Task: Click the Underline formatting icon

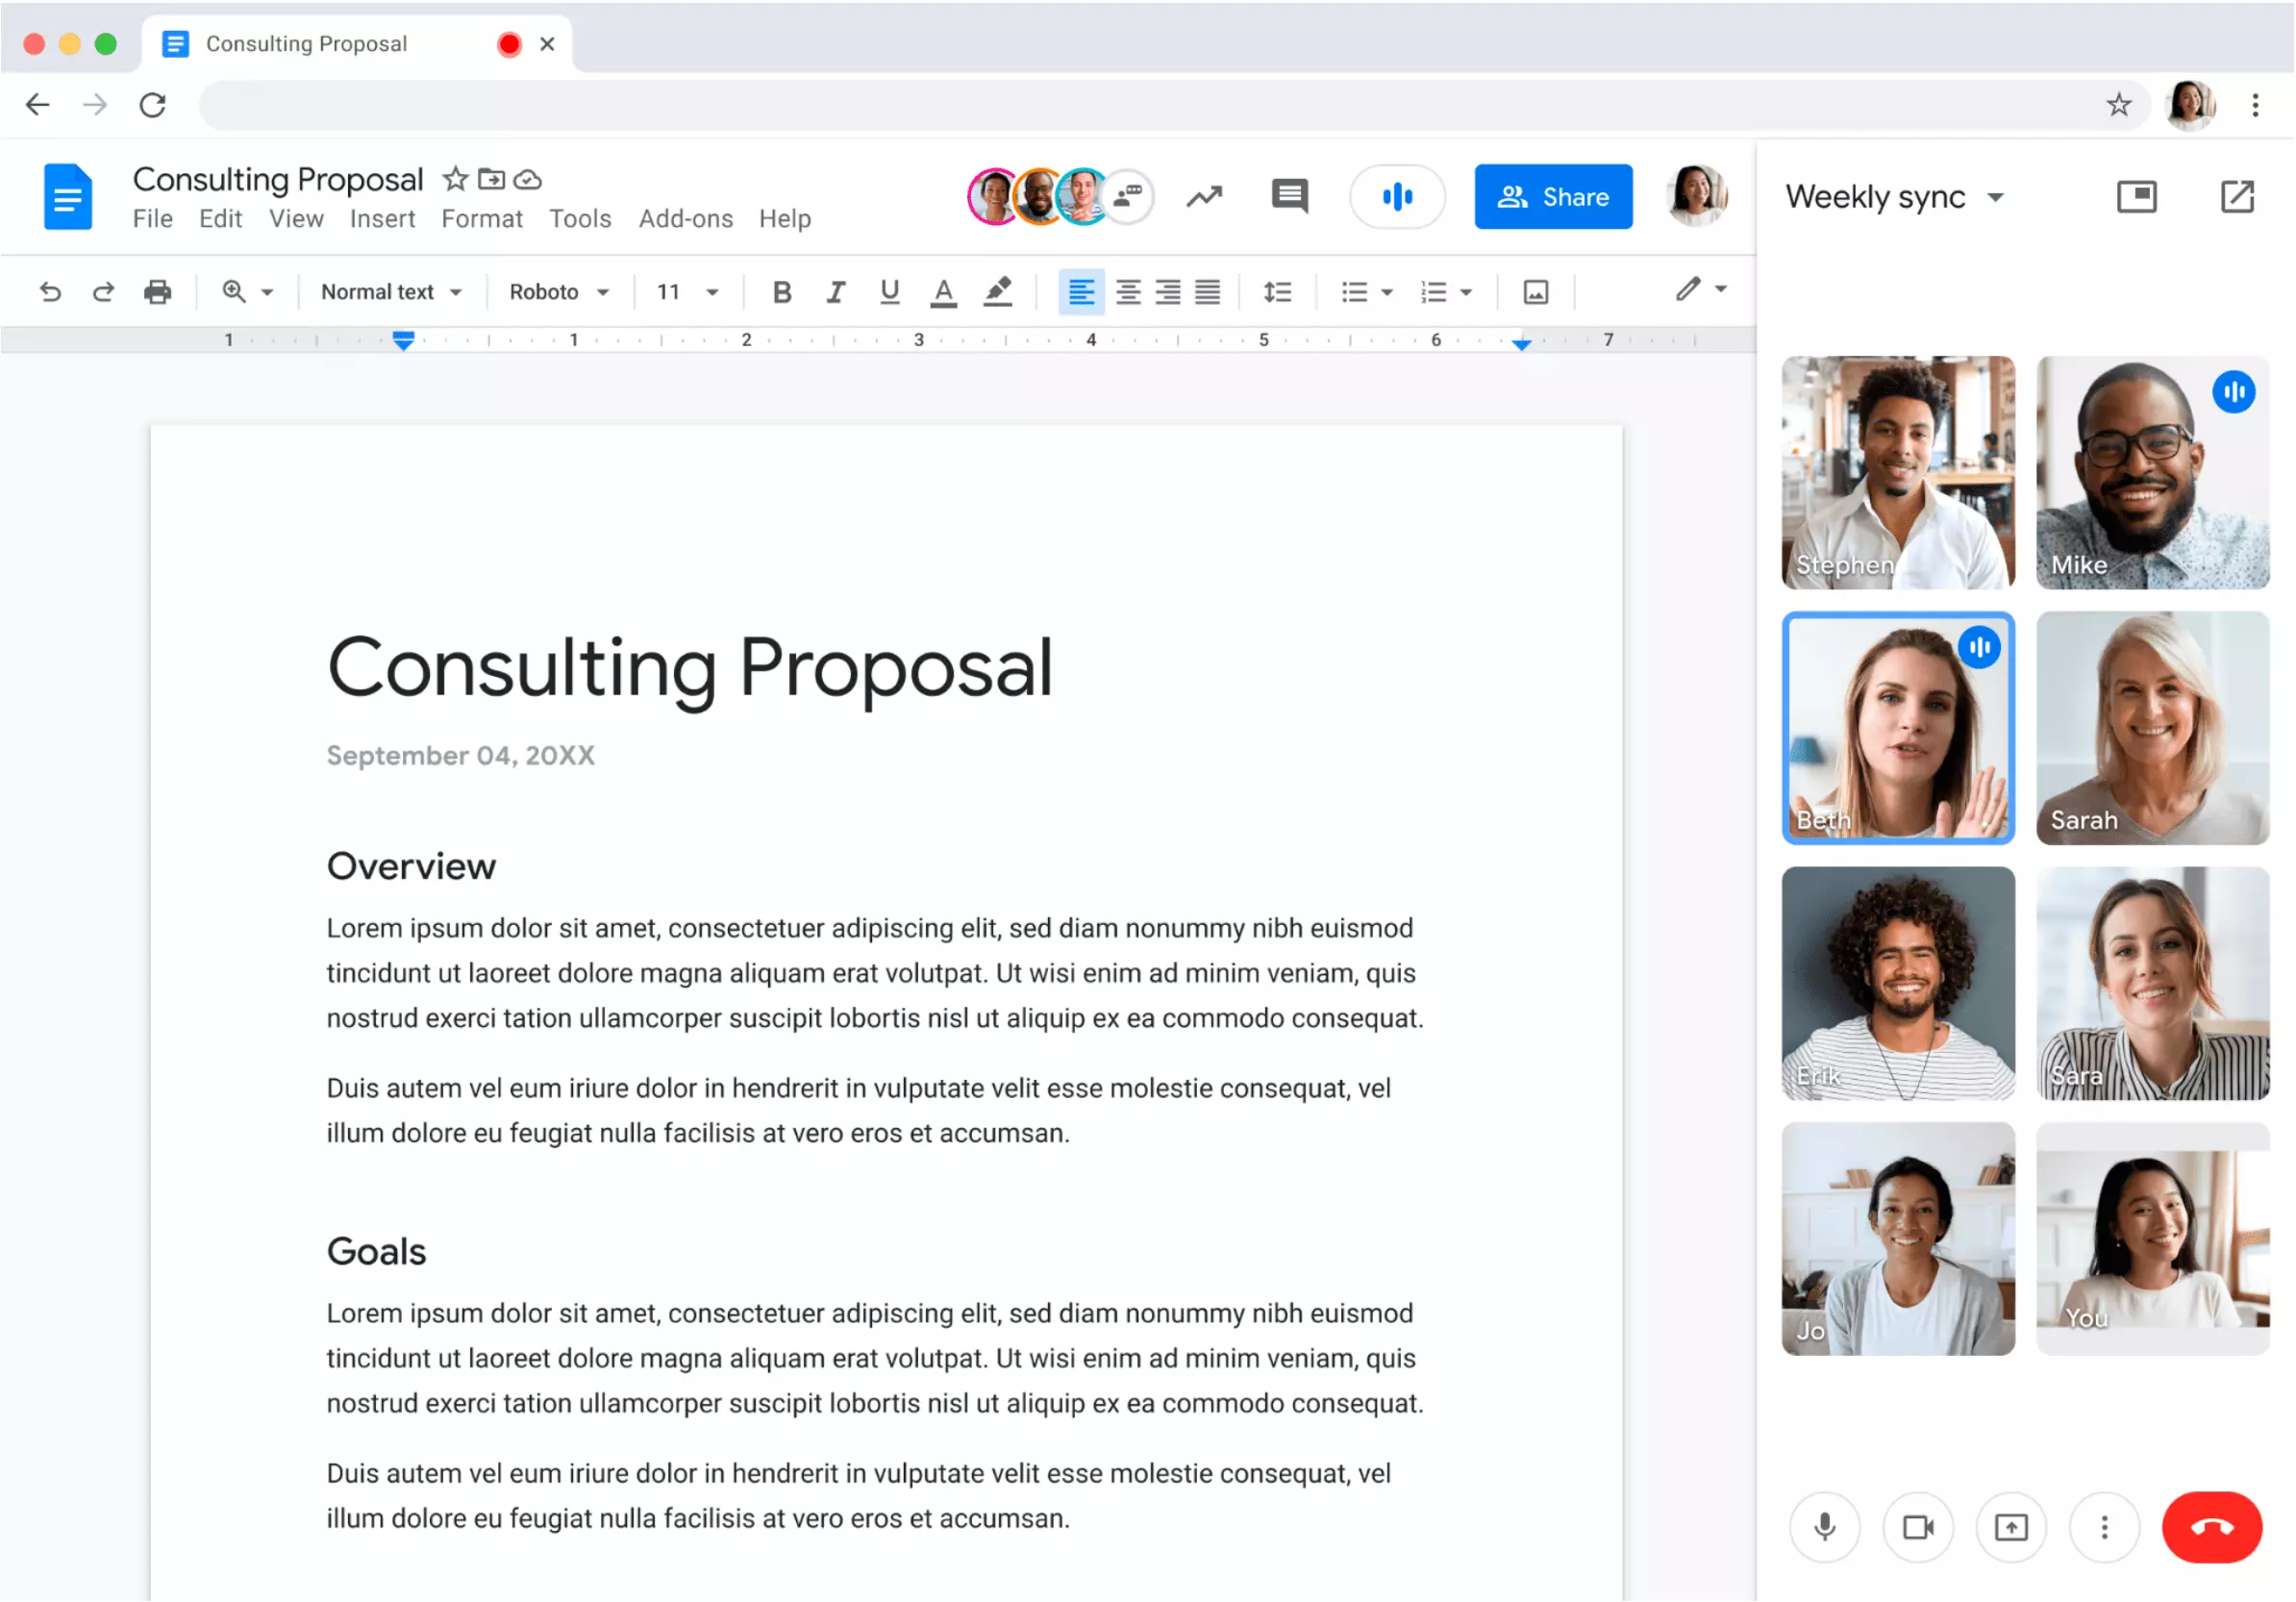Action: click(x=889, y=291)
